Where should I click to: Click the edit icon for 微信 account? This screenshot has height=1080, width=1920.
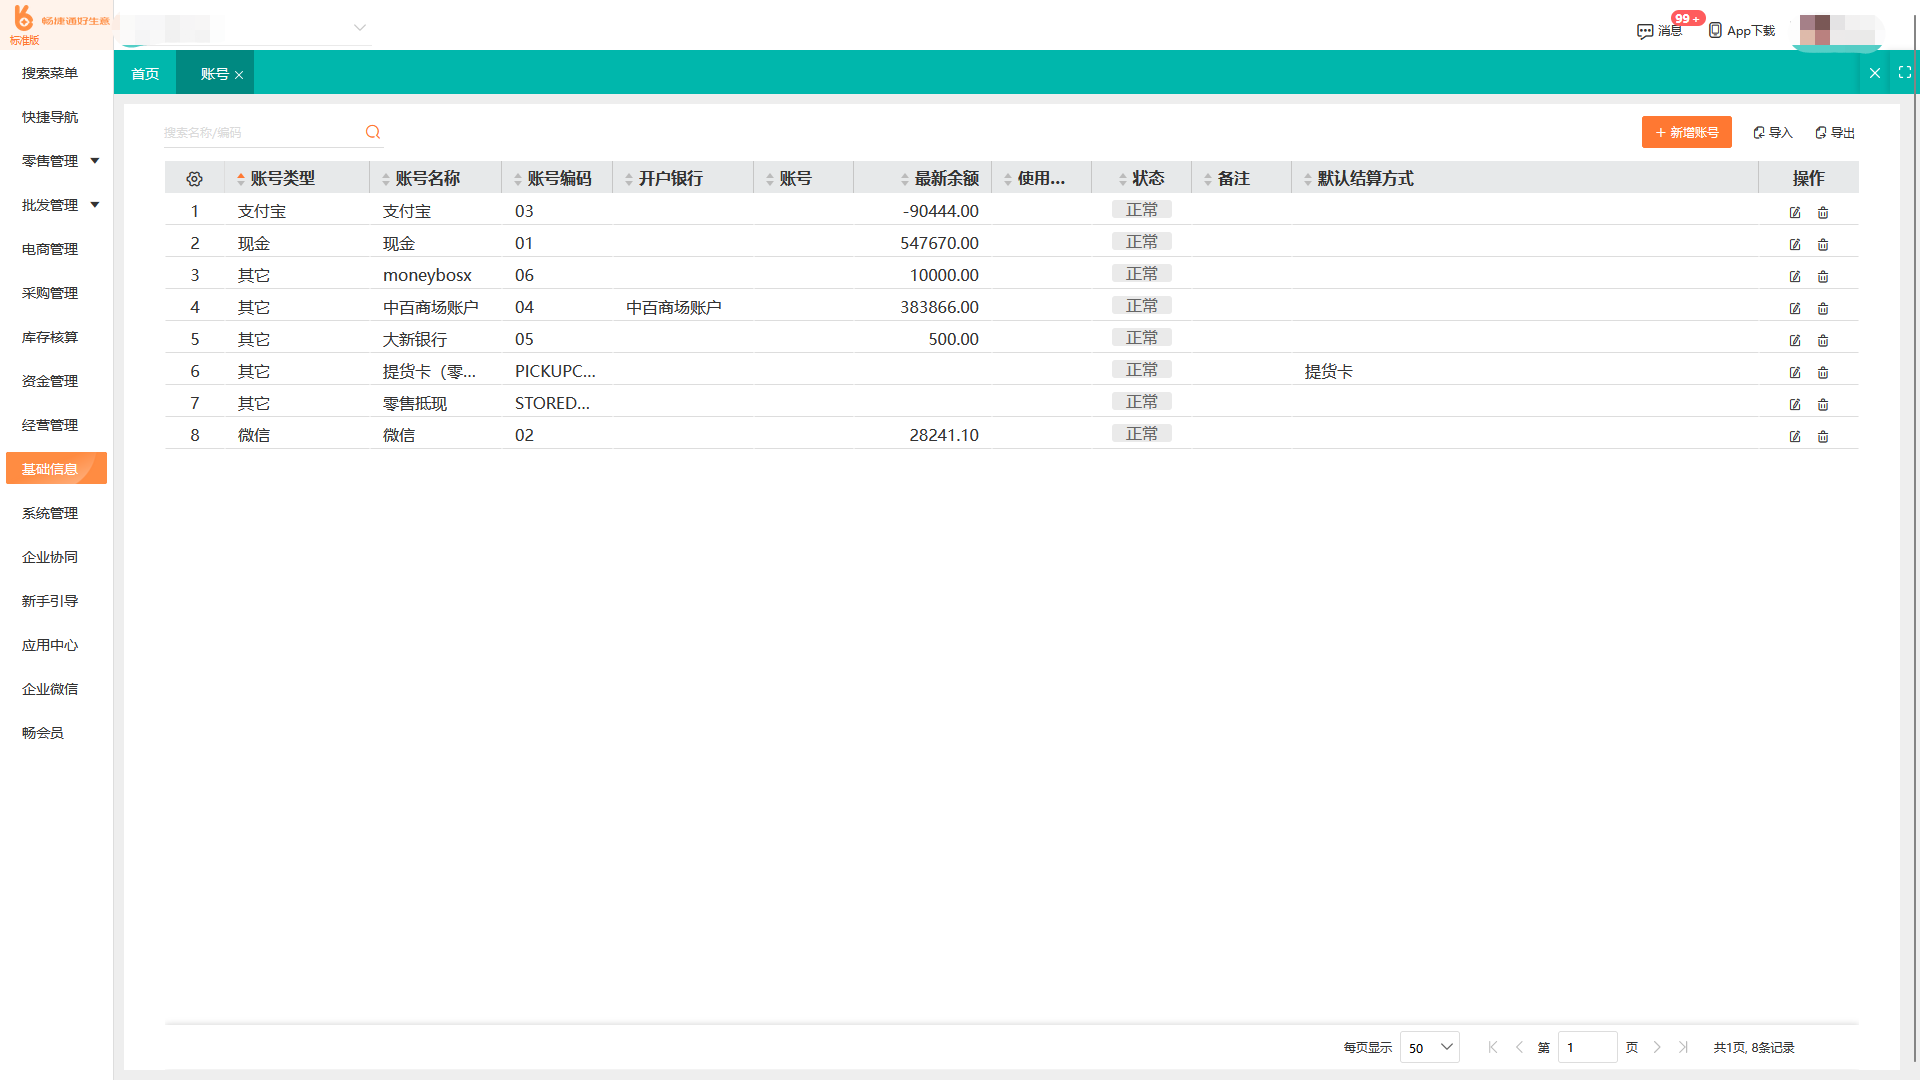1795,435
